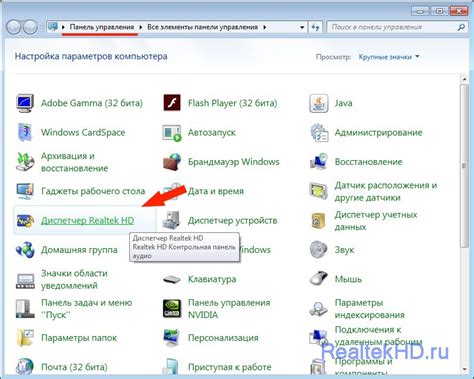474x379 pixels.
Task: Click Все элементы панели управления breadcrumb
Action: point(202,27)
